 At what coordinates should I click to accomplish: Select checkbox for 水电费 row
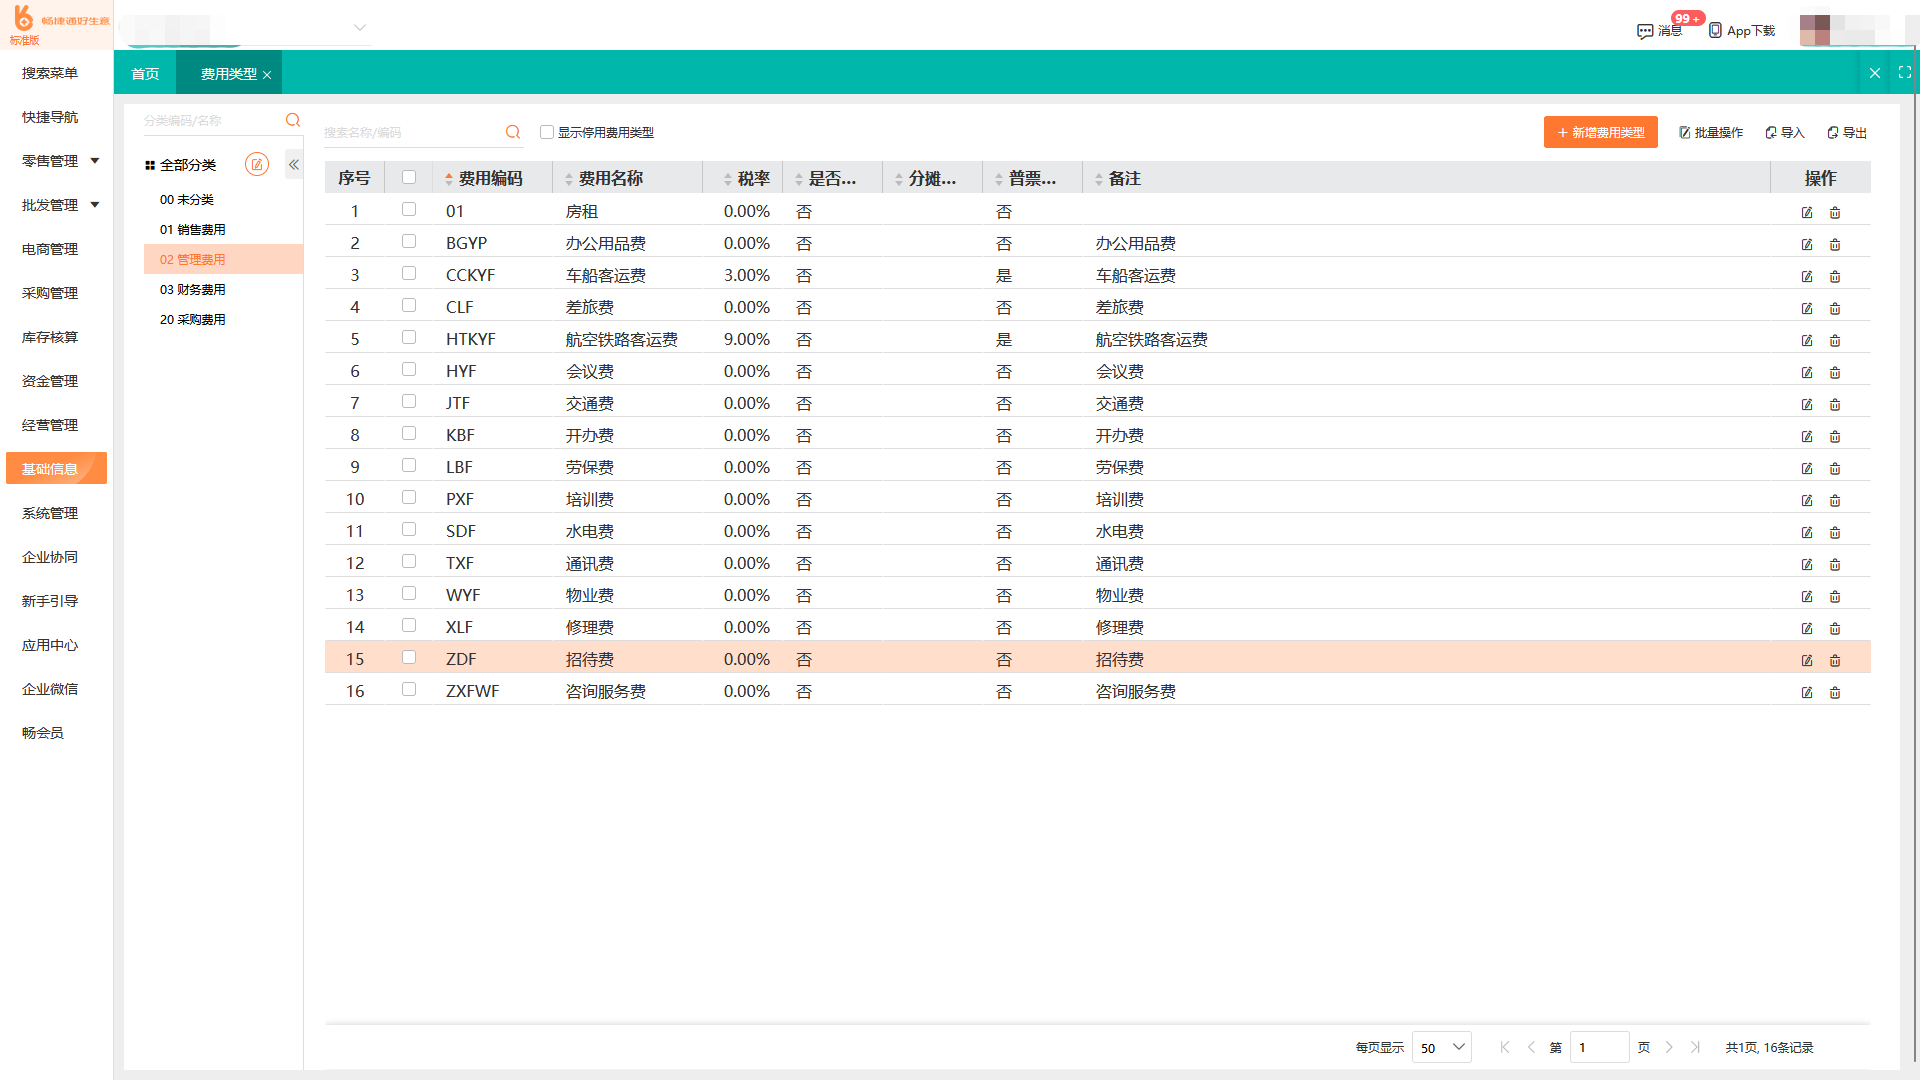(409, 530)
